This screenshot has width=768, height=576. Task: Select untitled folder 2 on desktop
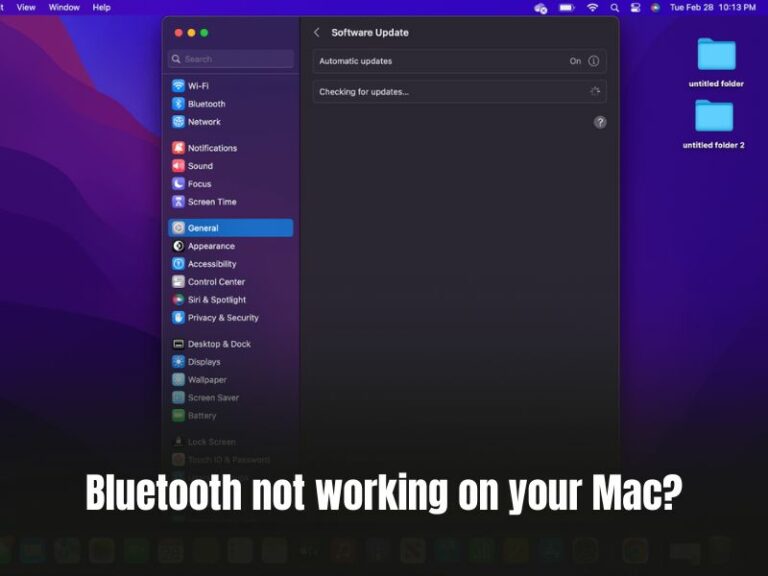[714, 124]
